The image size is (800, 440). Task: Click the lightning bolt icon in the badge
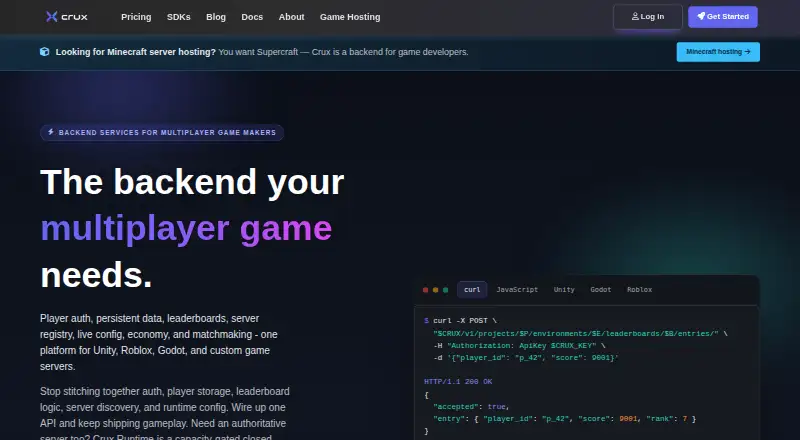[51, 132]
